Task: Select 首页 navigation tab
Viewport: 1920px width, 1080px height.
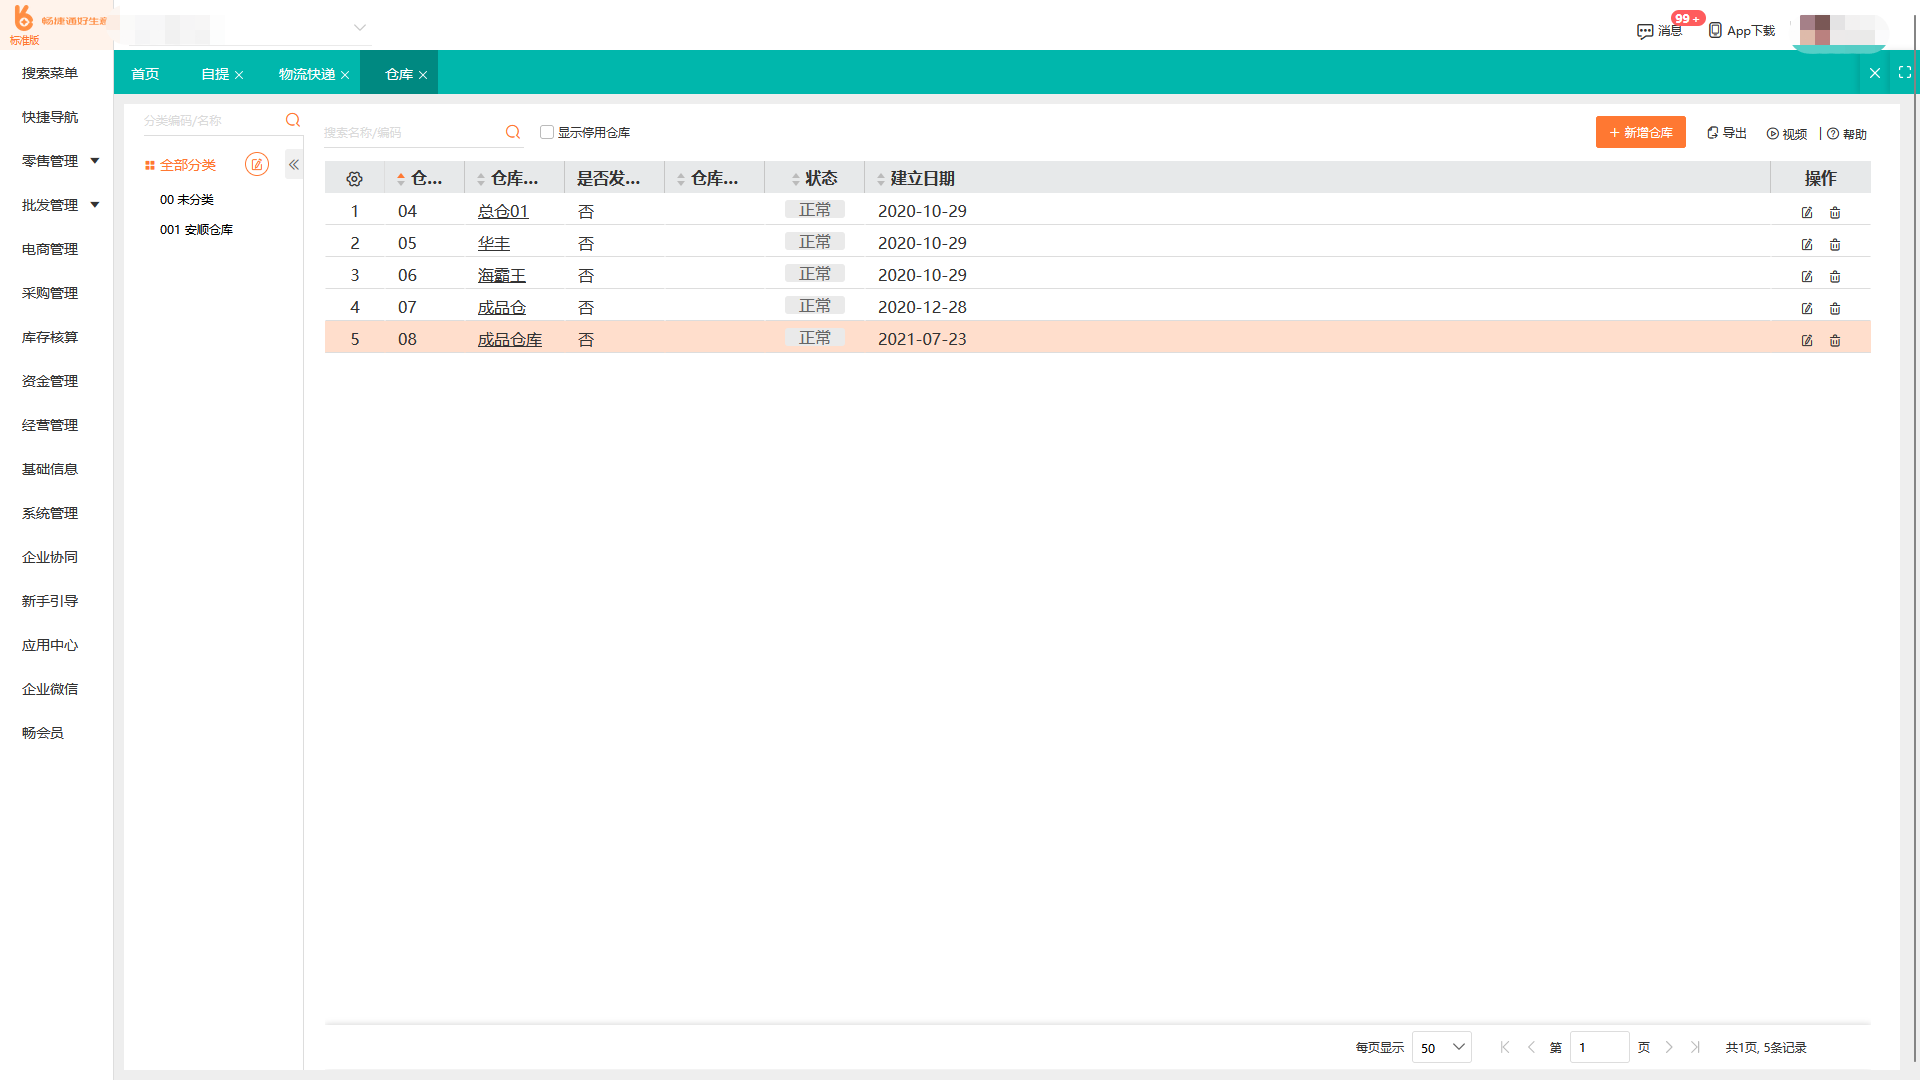Action: pos(145,74)
